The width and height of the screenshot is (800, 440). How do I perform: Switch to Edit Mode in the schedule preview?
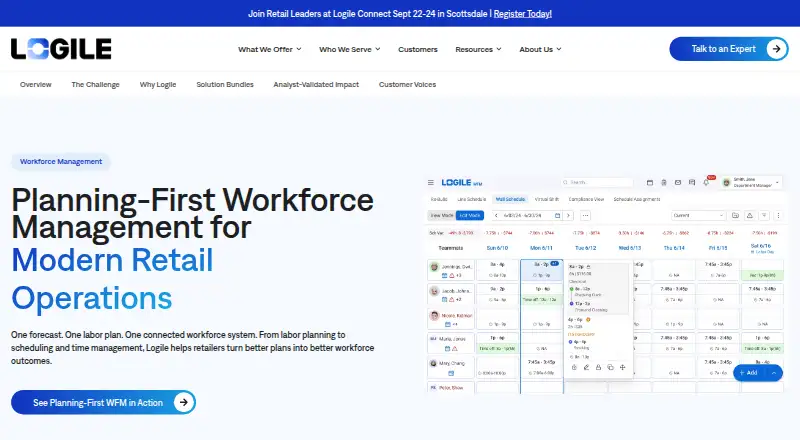point(469,215)
